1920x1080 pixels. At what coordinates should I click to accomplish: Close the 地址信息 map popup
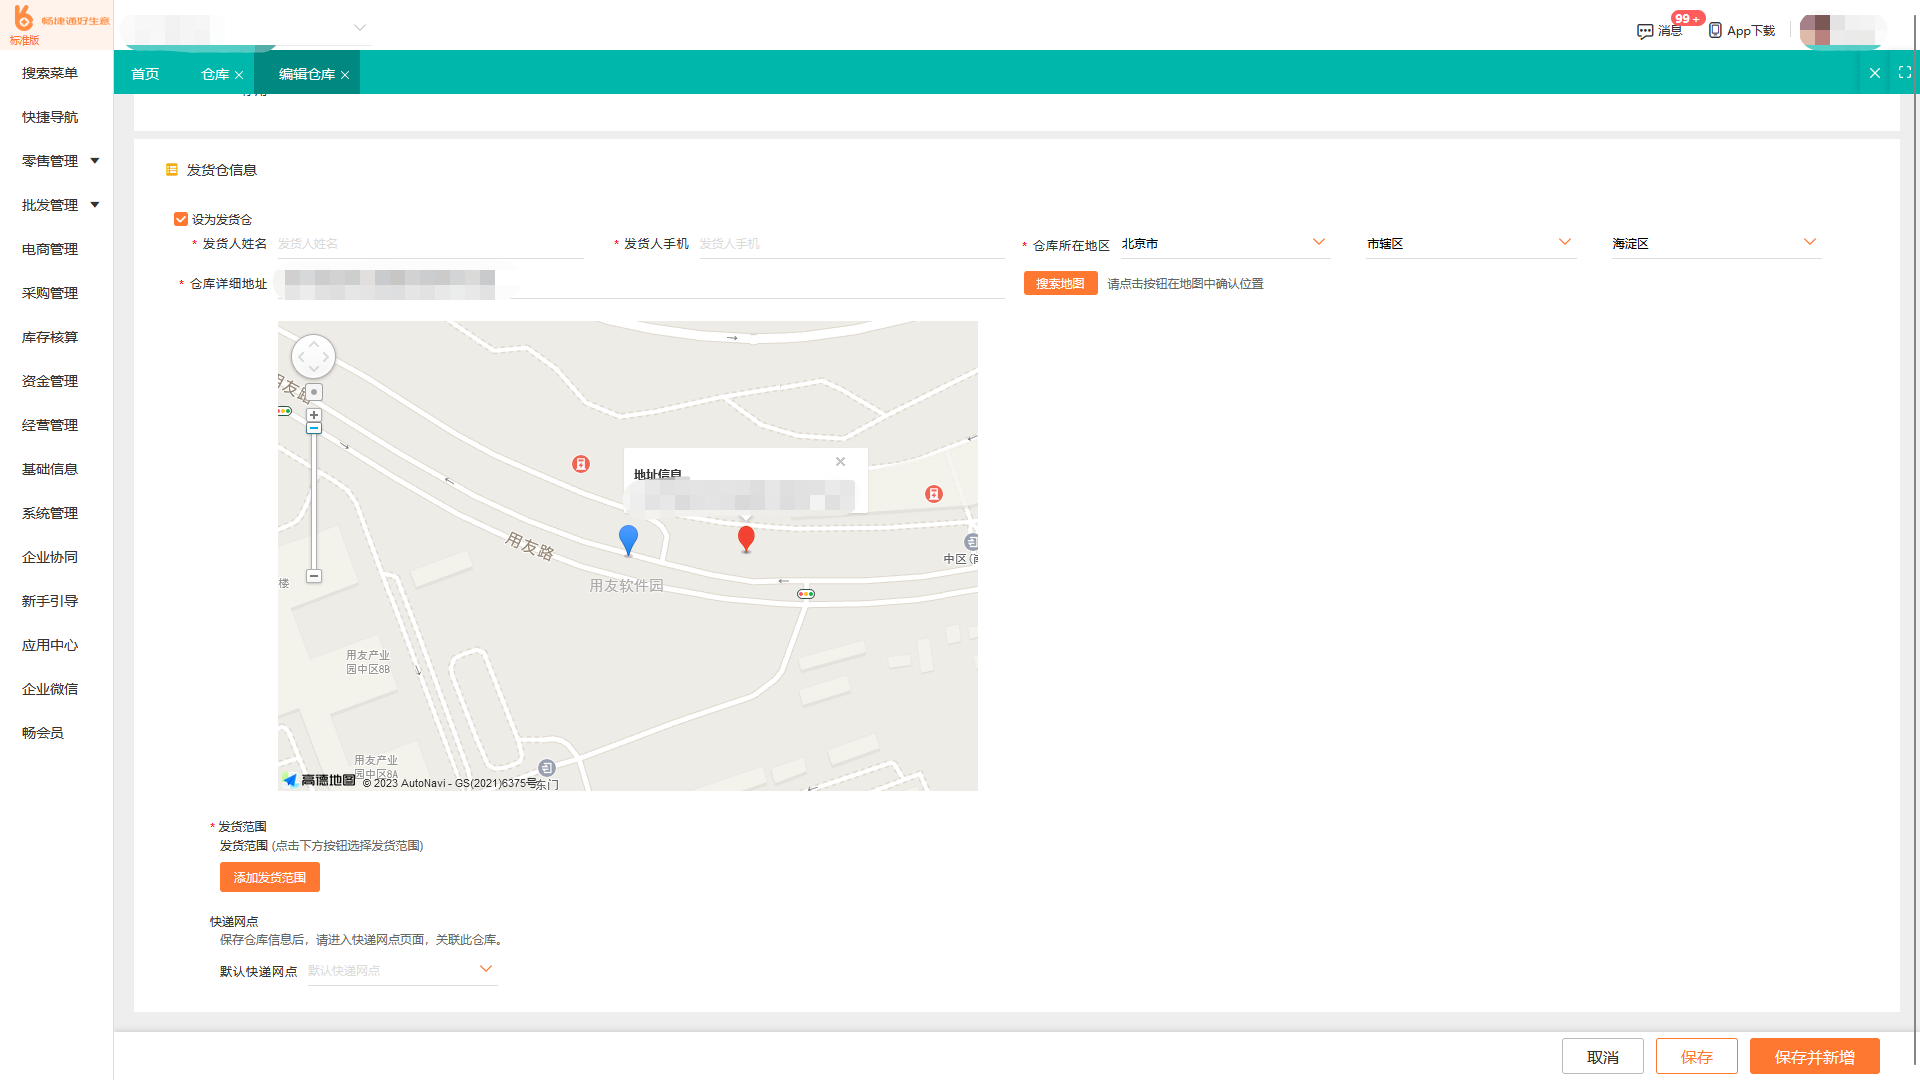[840, 462]
